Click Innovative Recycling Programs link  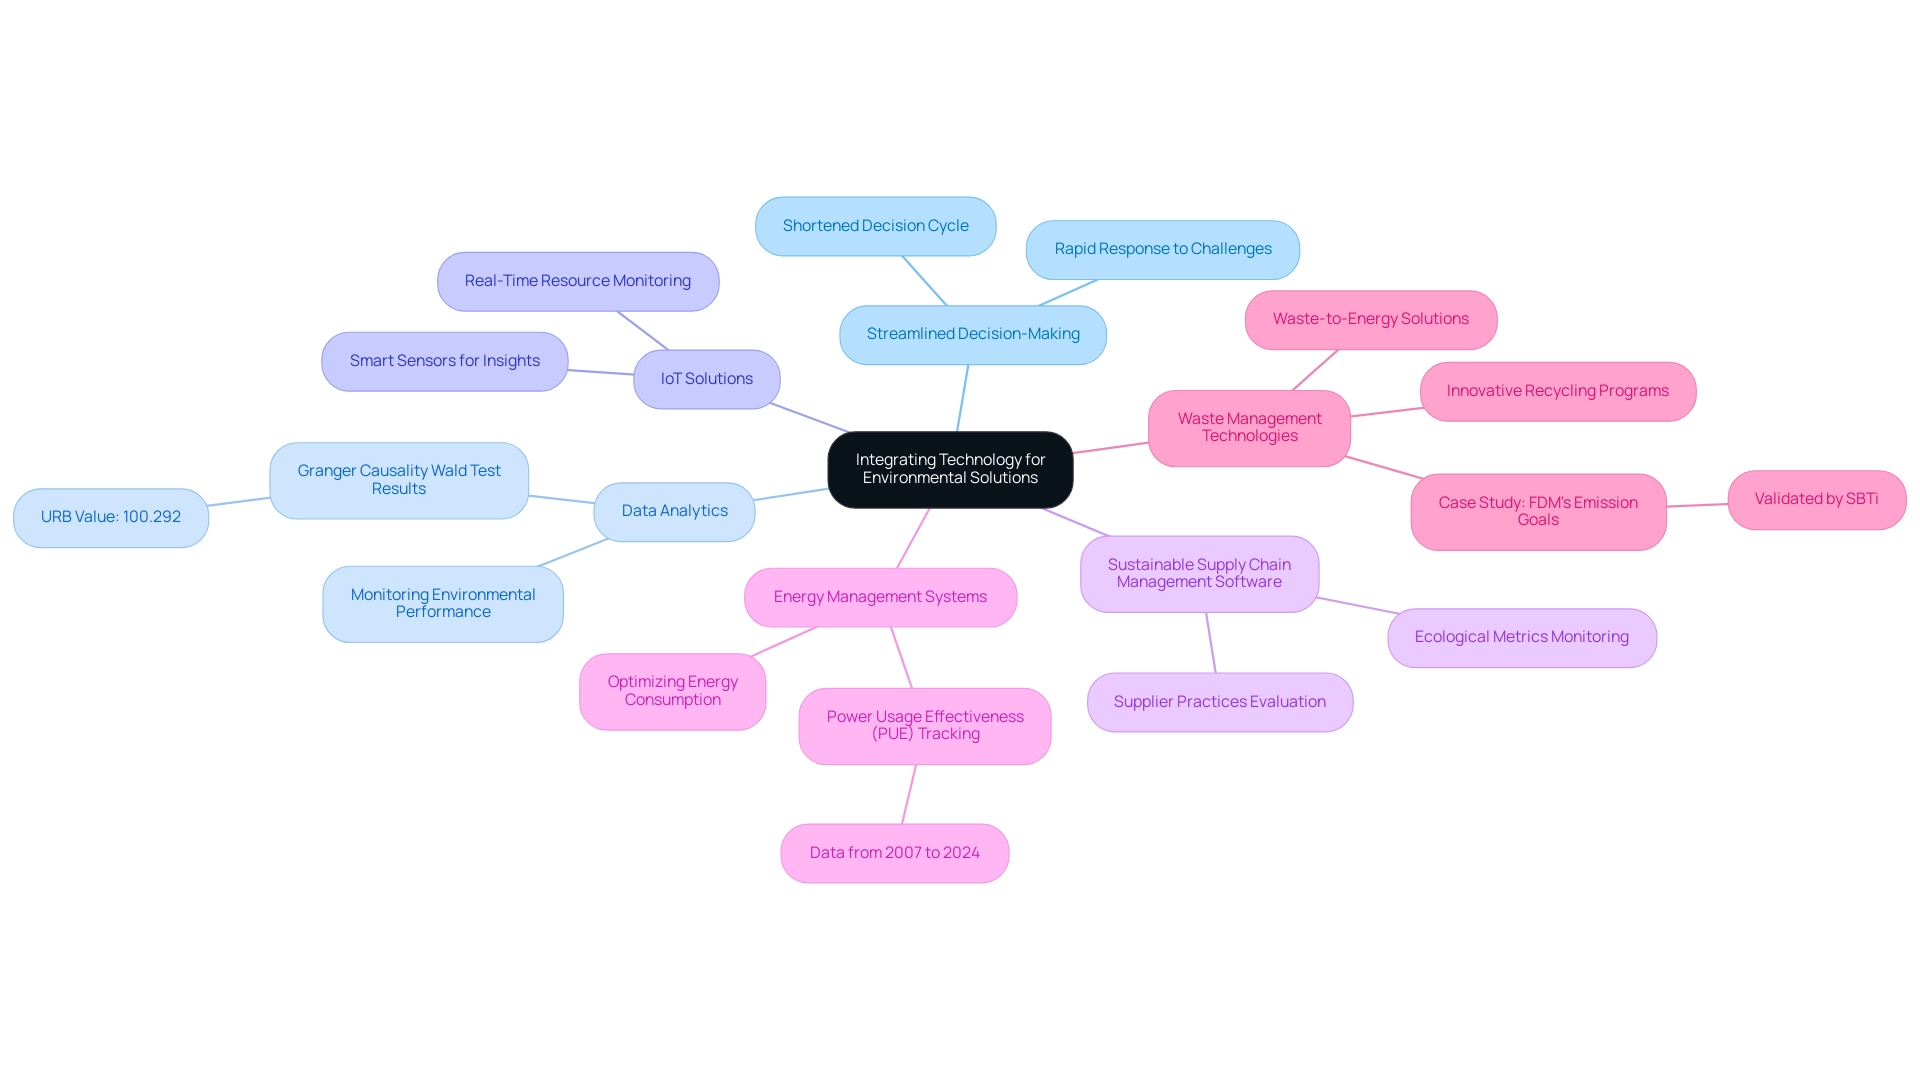1559,389
